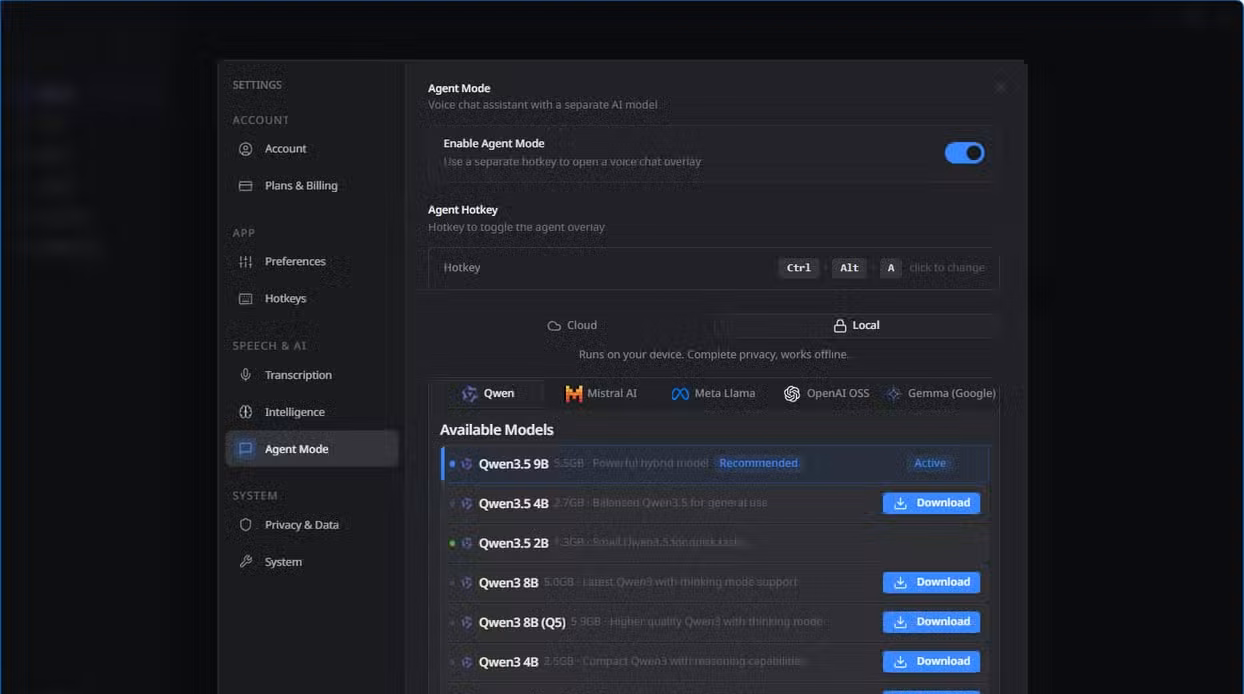Download the Qwen3 8B model

(931, 582)
